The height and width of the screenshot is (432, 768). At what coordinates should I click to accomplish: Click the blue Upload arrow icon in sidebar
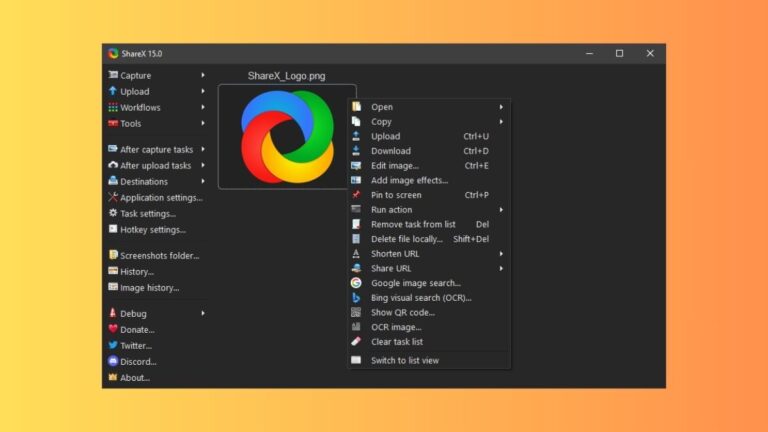pyautogui.click(x=113, y=91)
